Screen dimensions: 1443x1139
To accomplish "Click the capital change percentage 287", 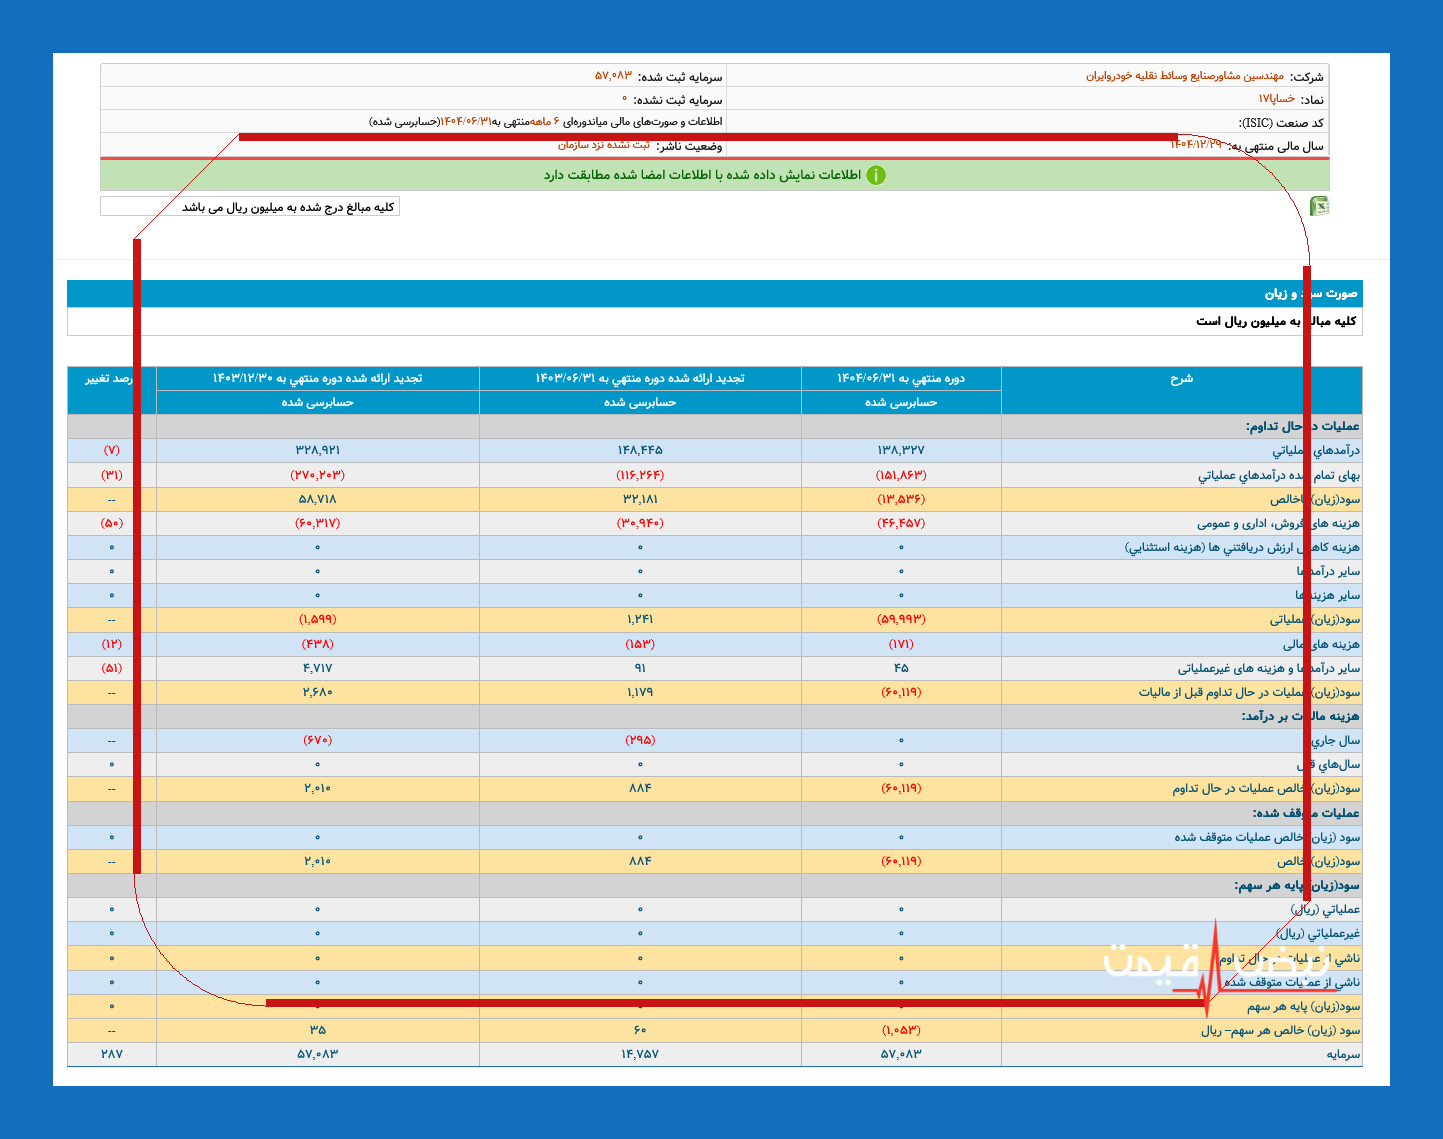I will coord(111,1054).
